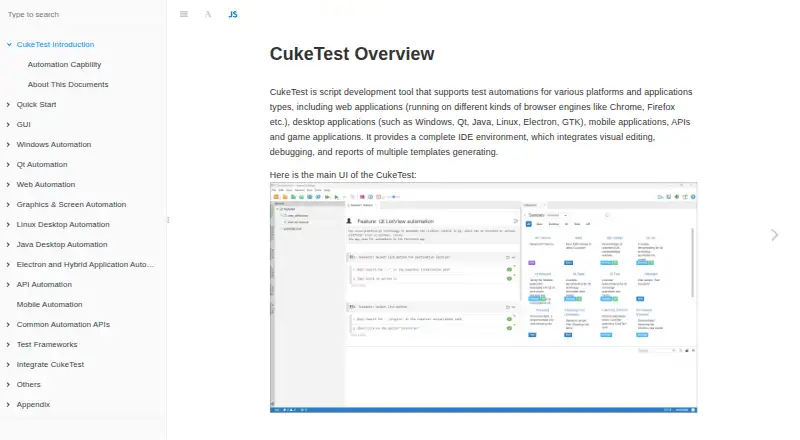Open the Automation Capbility page
Viewport: 800px width, 440px height.
pyautogui.click(x=64, y=64)
